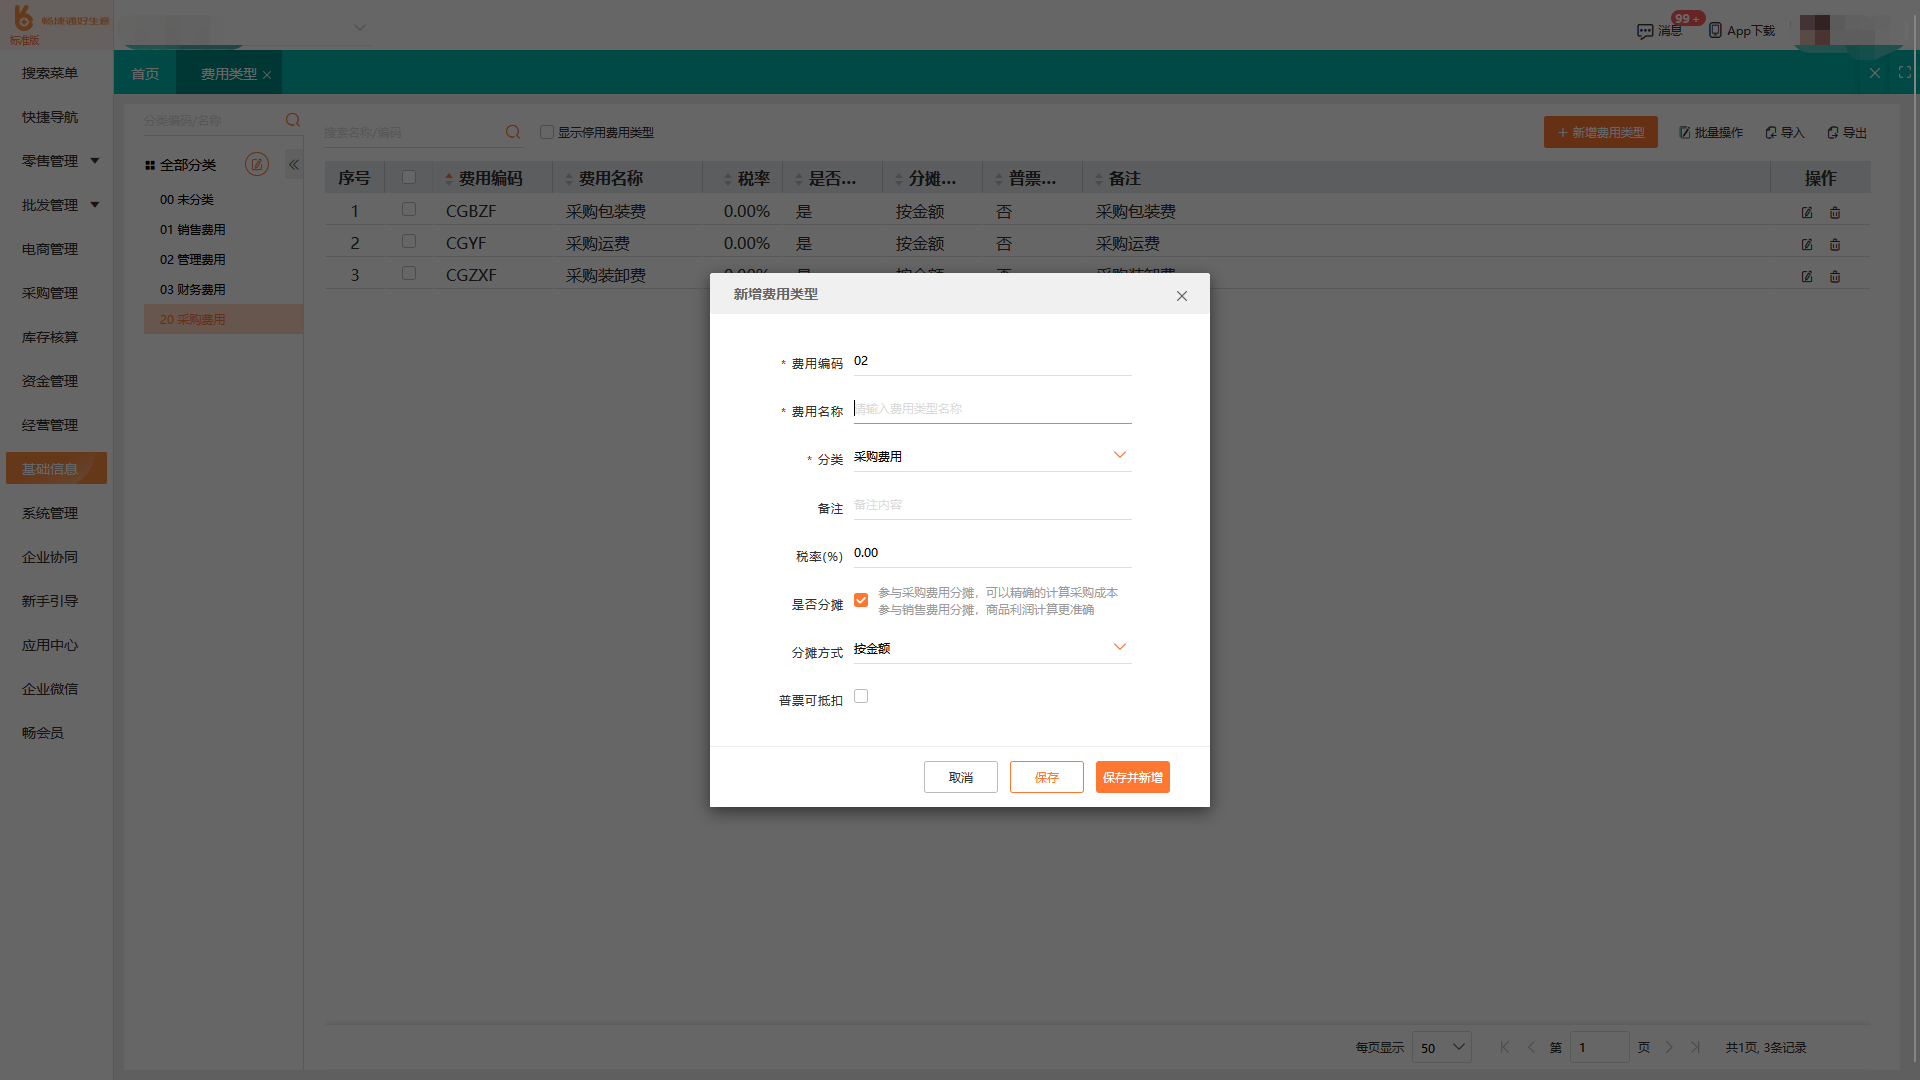Switch to 首页 tab
The height and width of the screenshot is (1080, 1920).
click(144, 74)
